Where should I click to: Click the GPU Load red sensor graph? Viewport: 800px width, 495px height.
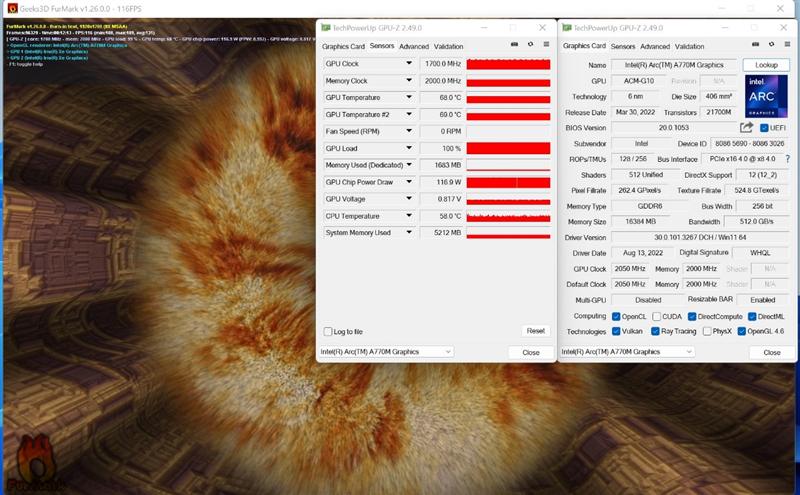508,148
